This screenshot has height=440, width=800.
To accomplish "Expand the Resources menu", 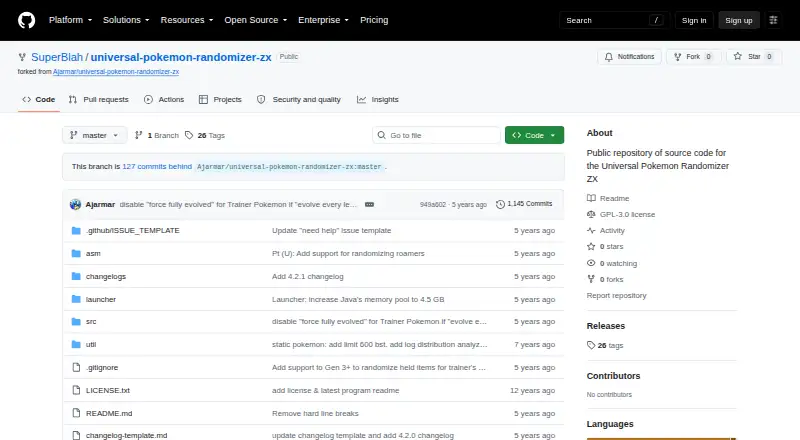I will tap(187, 20).
